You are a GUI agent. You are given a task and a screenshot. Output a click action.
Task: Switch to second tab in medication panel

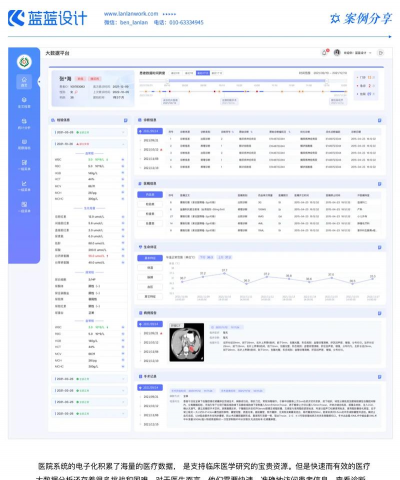pos(150,204)
